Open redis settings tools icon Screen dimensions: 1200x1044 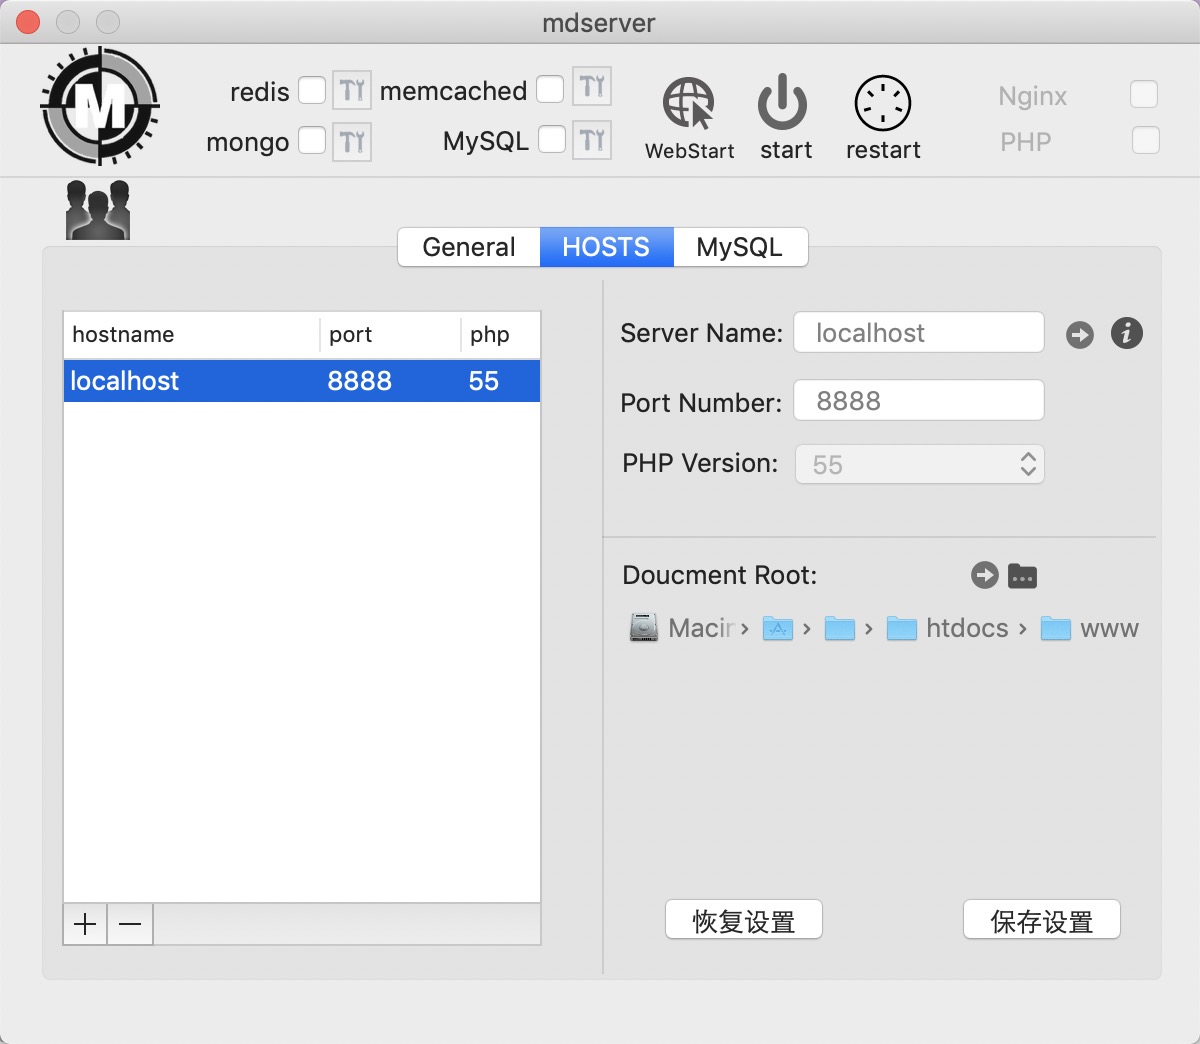point(351,91)
